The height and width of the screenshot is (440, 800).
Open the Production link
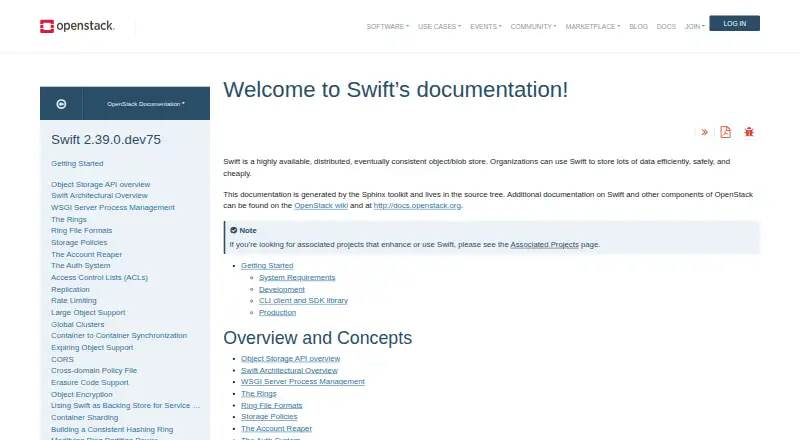[x=277, y=312]
